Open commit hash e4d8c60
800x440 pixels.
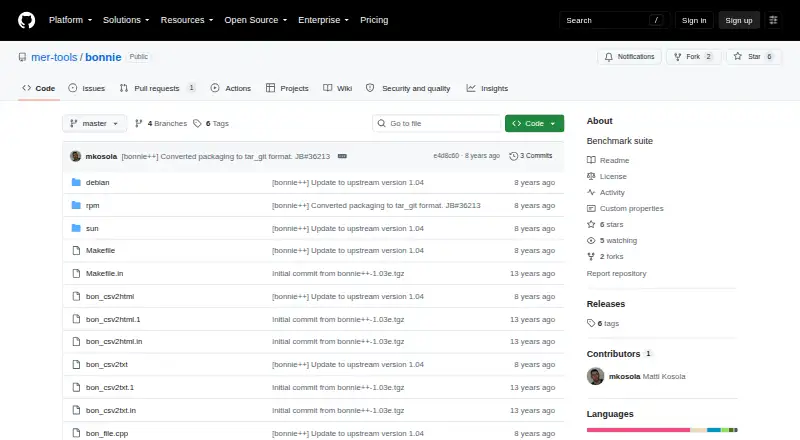446,156
